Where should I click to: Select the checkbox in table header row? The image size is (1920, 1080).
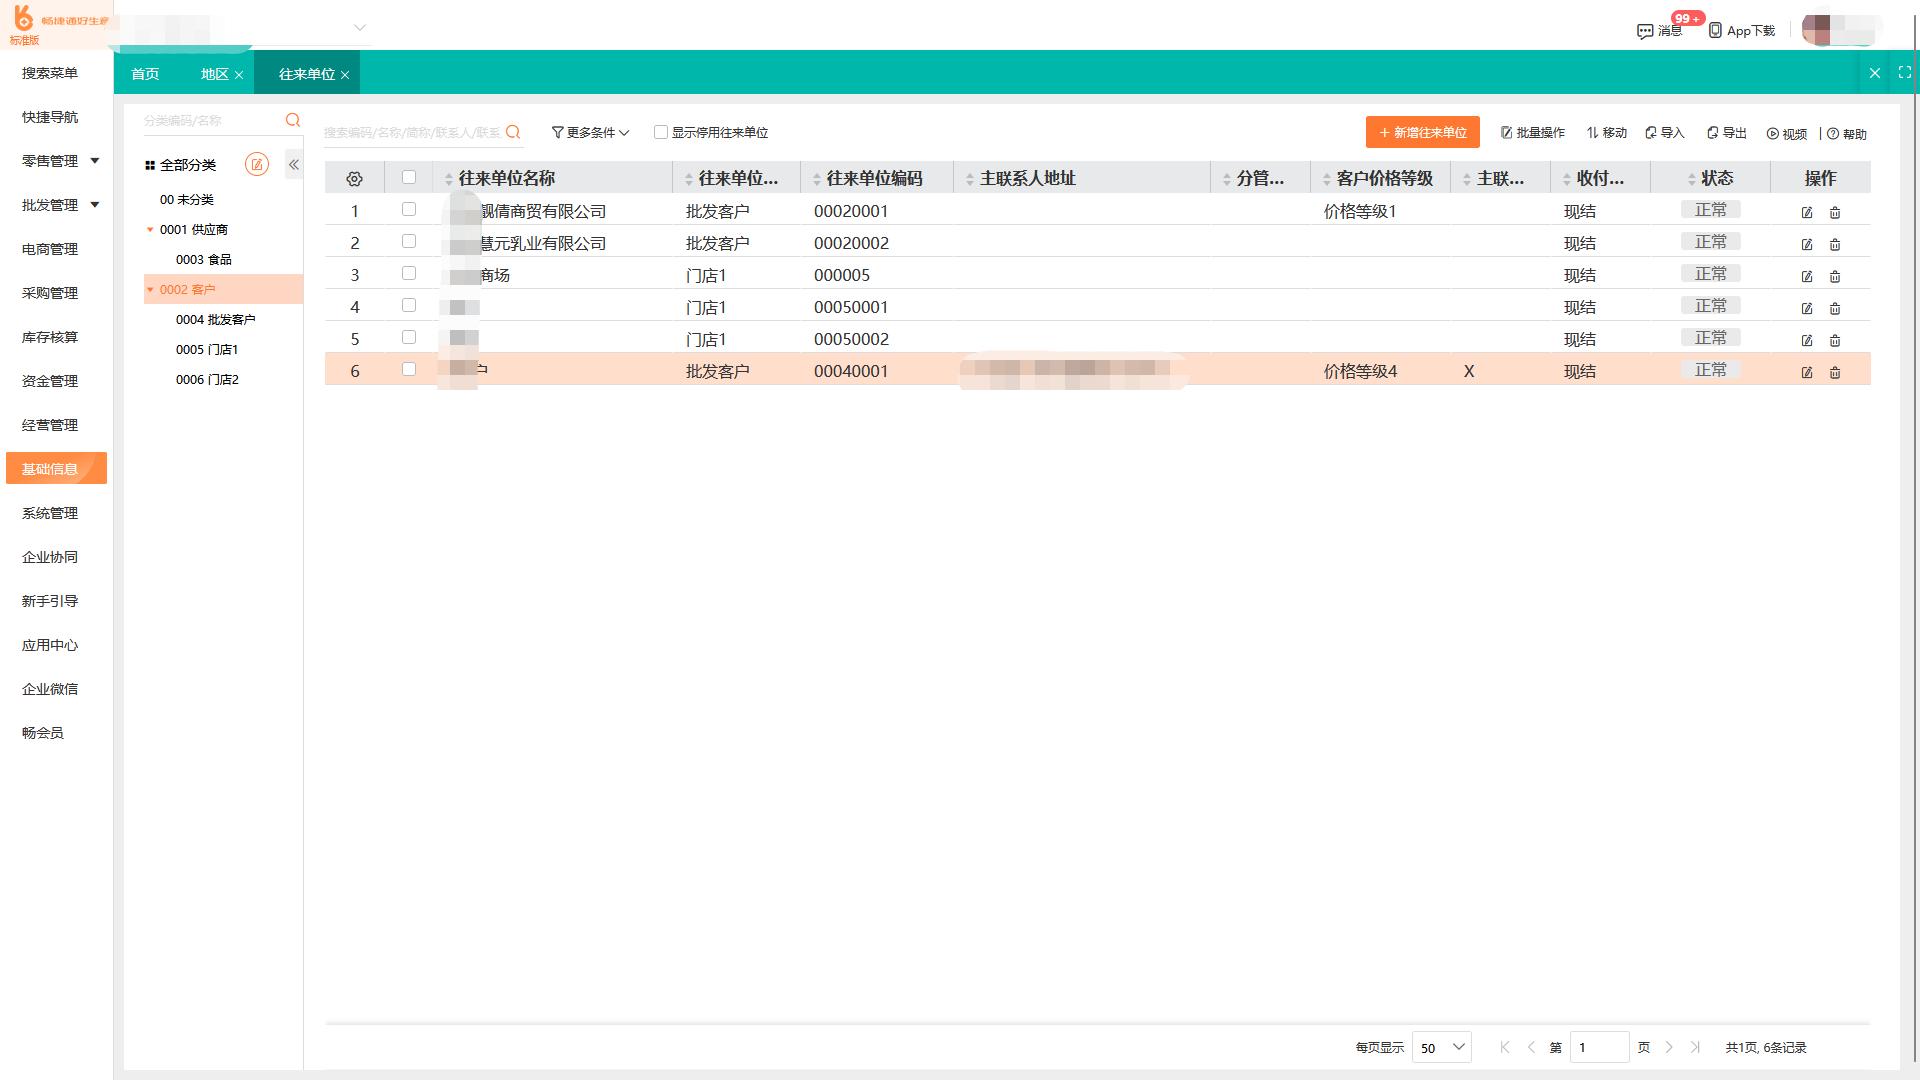(409, 178)
